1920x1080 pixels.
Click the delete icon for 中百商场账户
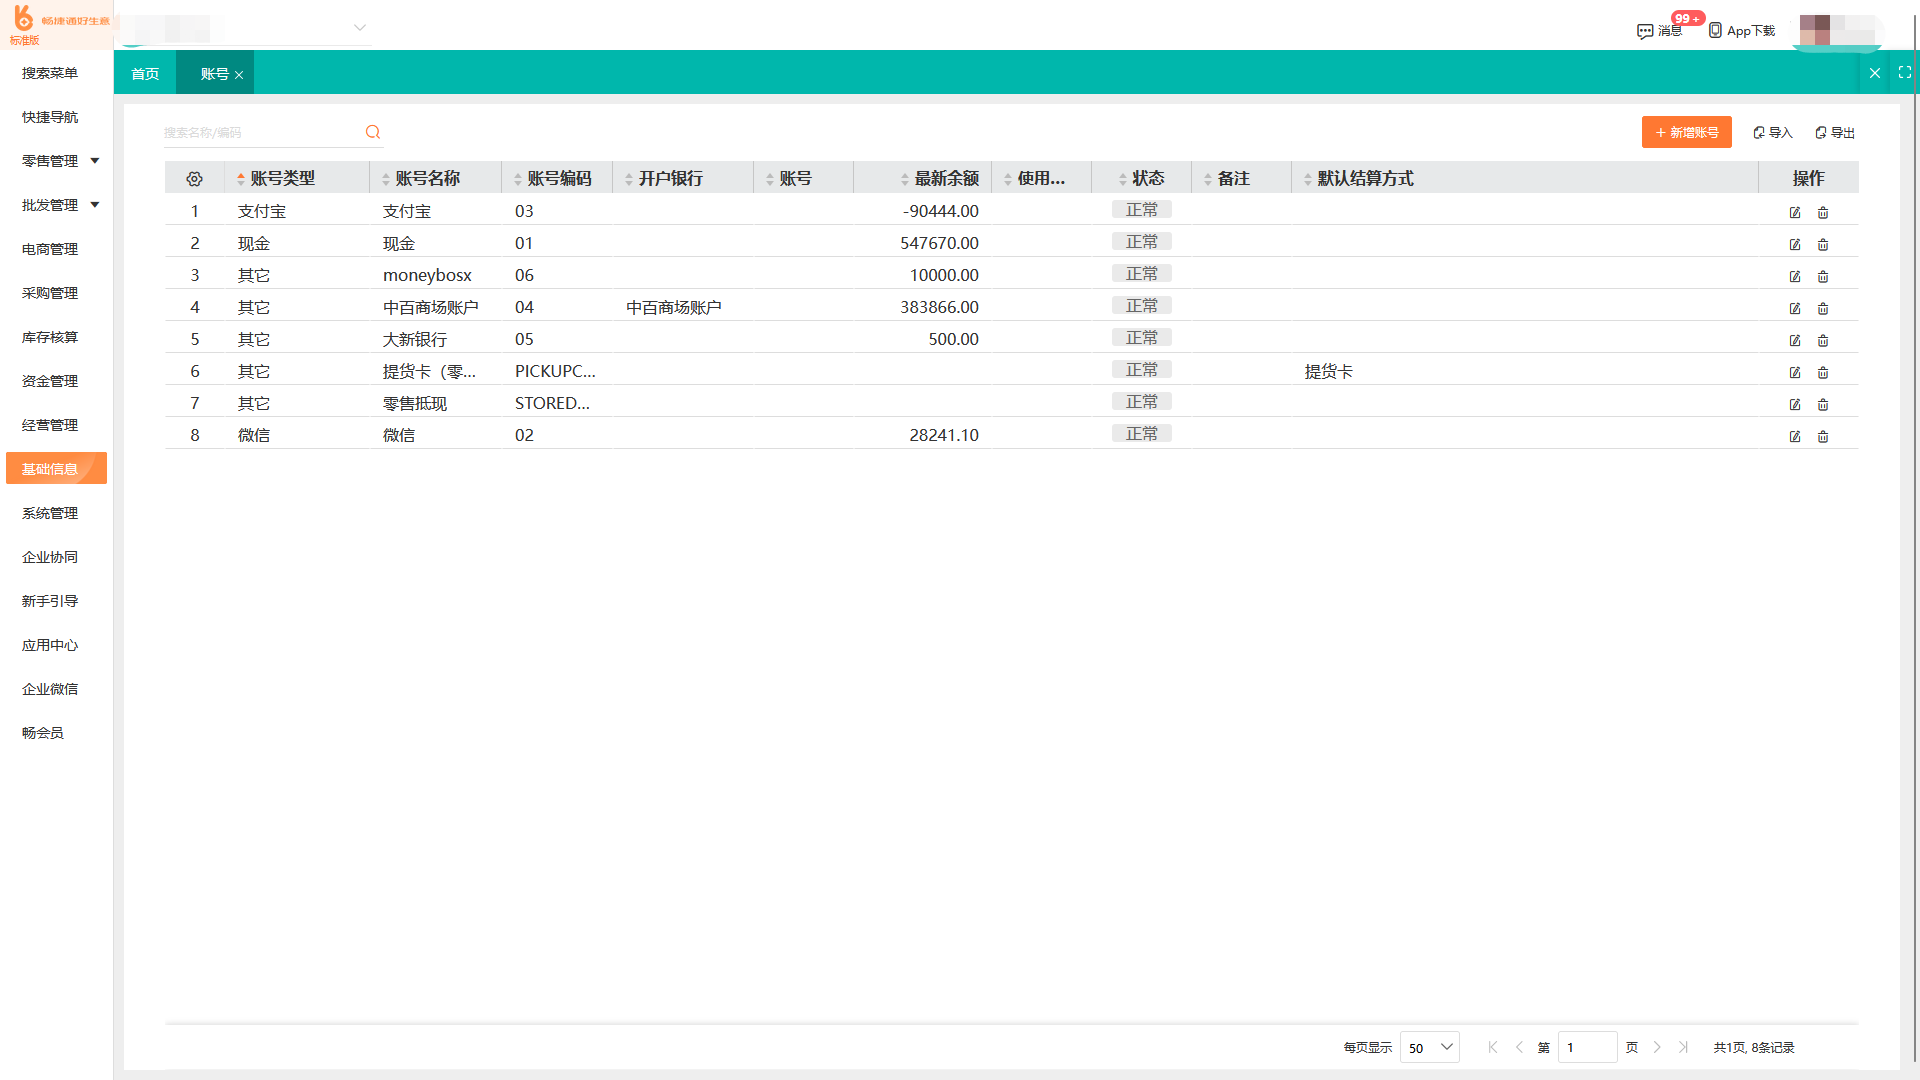click(x=1822, y=306)
